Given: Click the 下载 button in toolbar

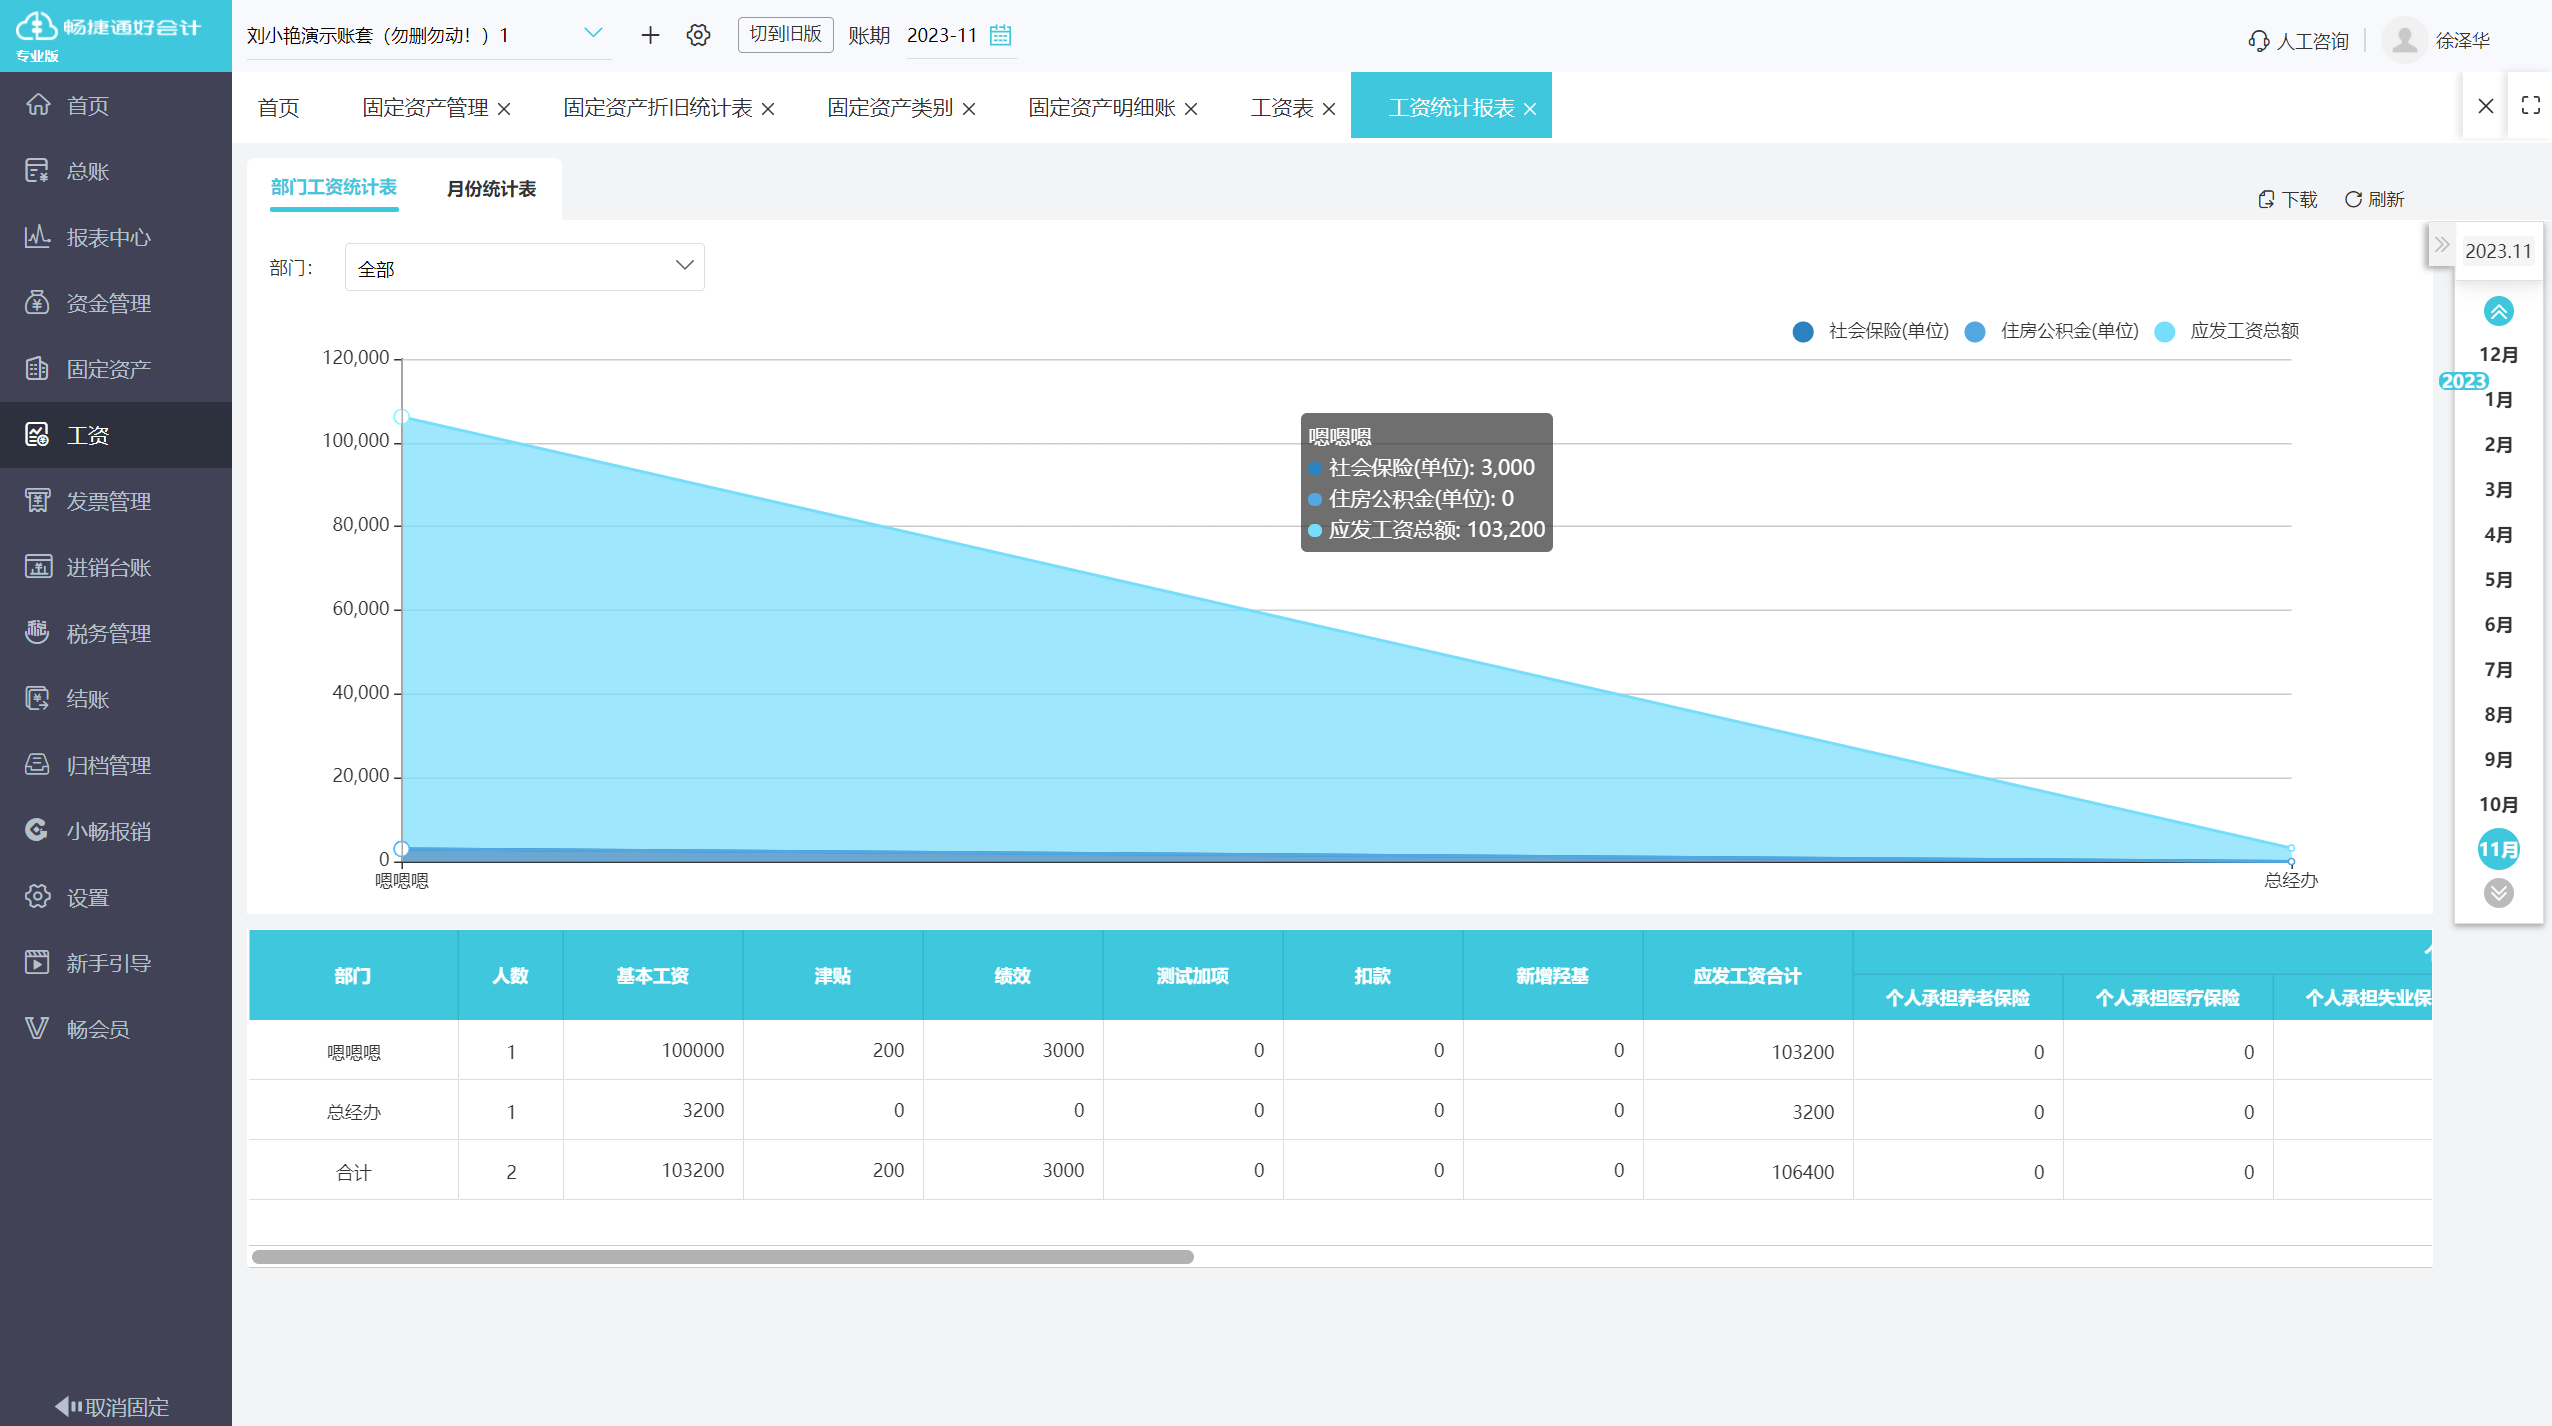Looking at the screenshot, I should coord(2286,198).
